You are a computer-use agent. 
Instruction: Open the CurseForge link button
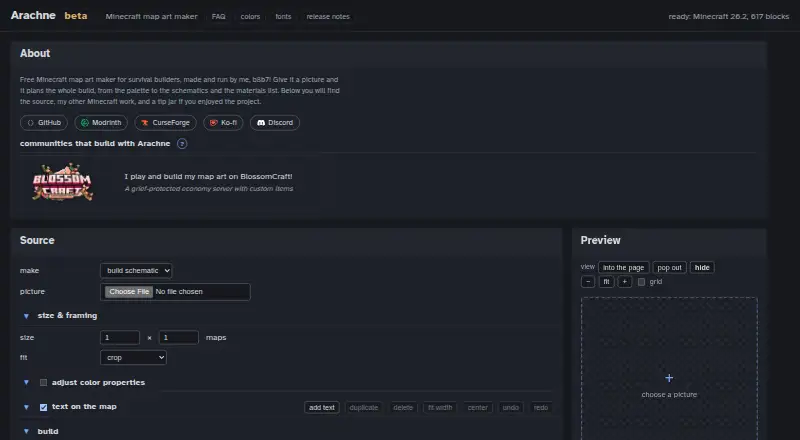click(x=165, y=123)
